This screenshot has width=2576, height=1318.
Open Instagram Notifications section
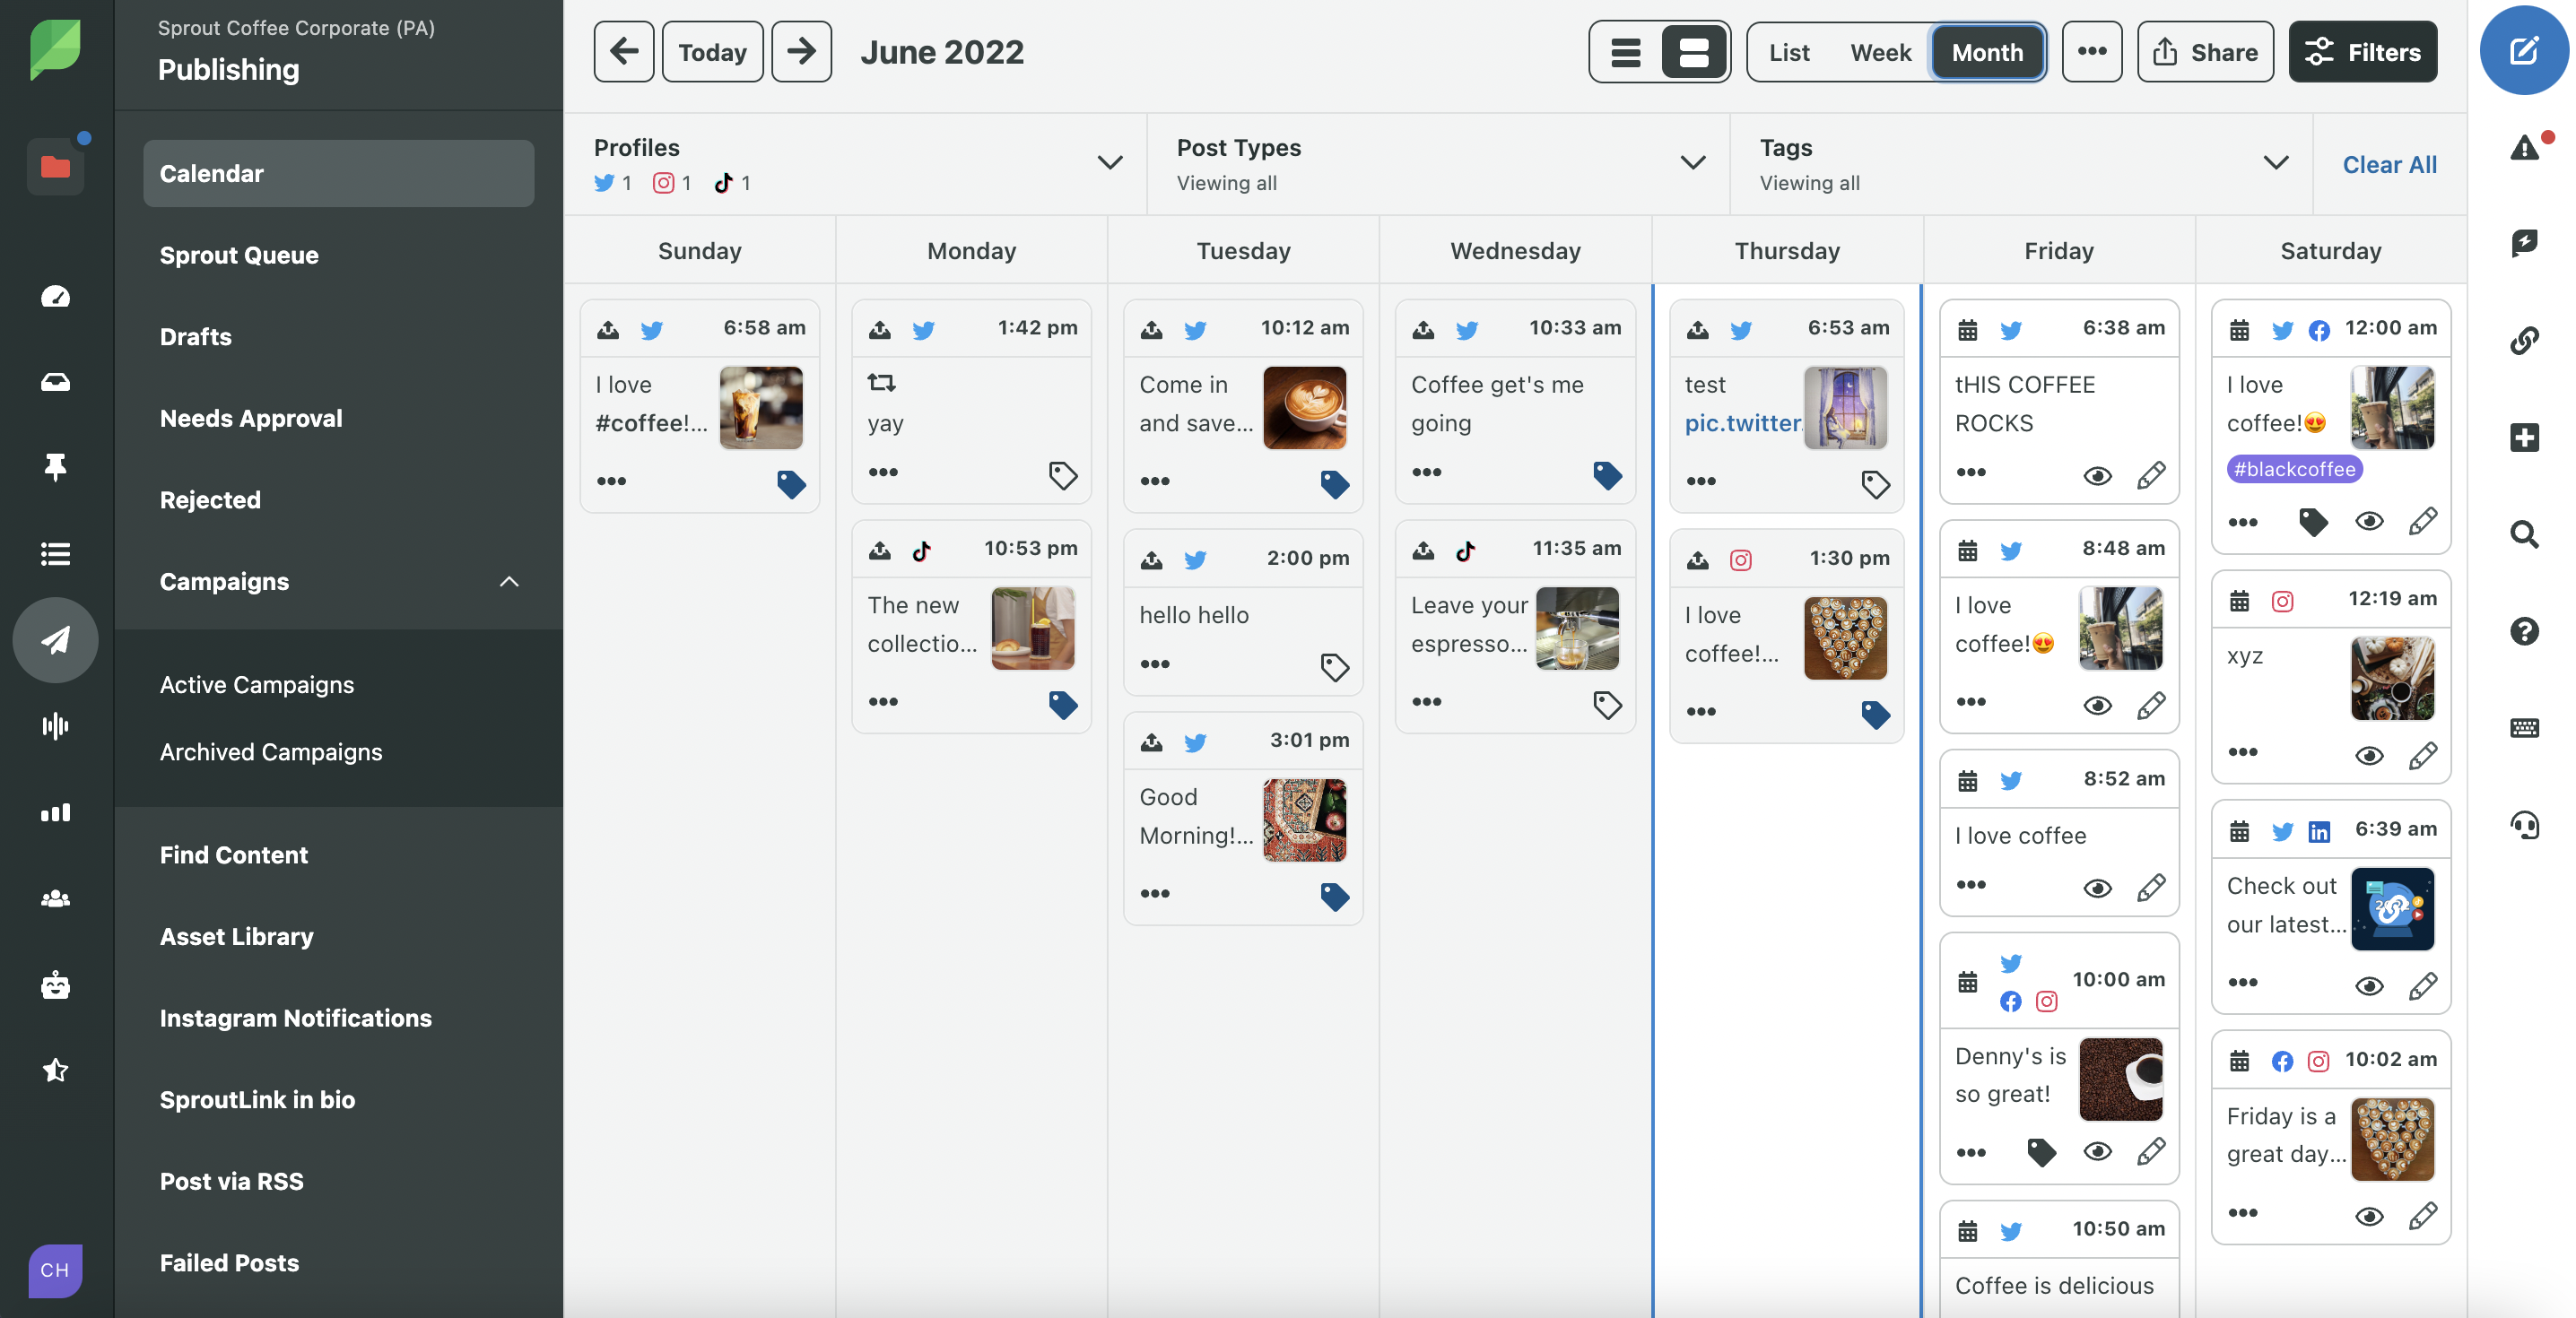[294, 1017]
